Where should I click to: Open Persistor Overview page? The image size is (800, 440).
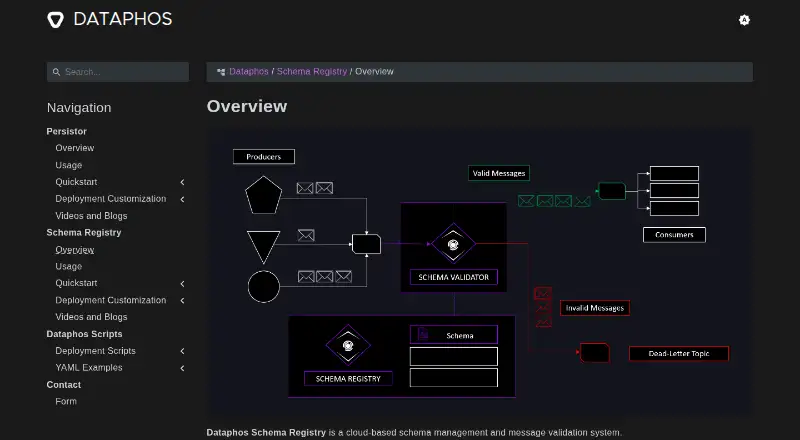pyautogui.click(x=74, y=148)
